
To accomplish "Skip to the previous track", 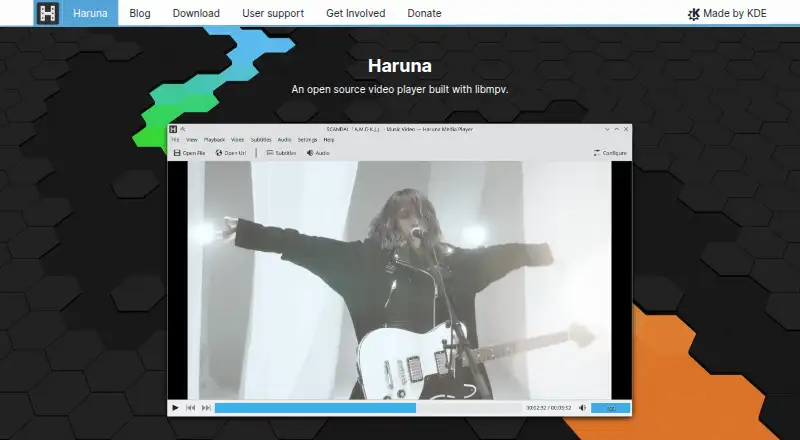I will pos(190,408).
